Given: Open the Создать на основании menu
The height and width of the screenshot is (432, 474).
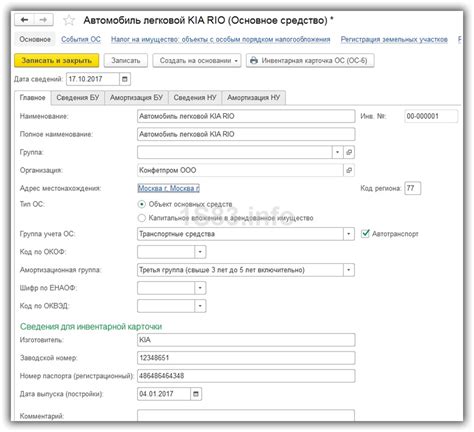Looking at the screenshot, I should (x=197, y=61).
